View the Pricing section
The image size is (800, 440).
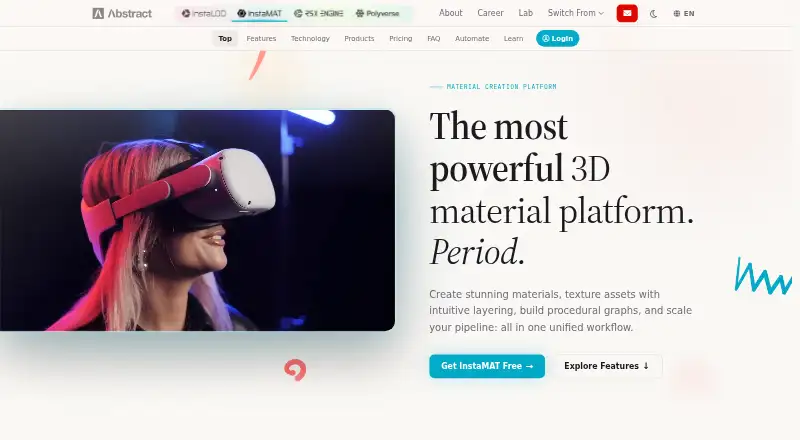[x=401, y=38]
